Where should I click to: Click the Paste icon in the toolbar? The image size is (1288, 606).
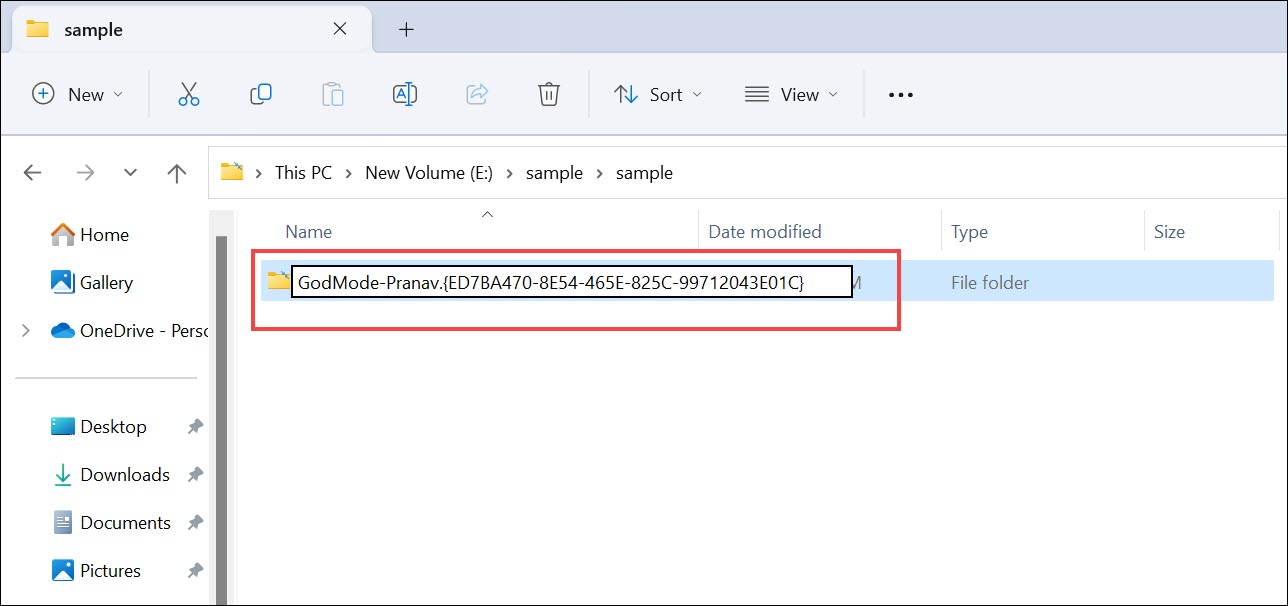click(x=332, y=93)
